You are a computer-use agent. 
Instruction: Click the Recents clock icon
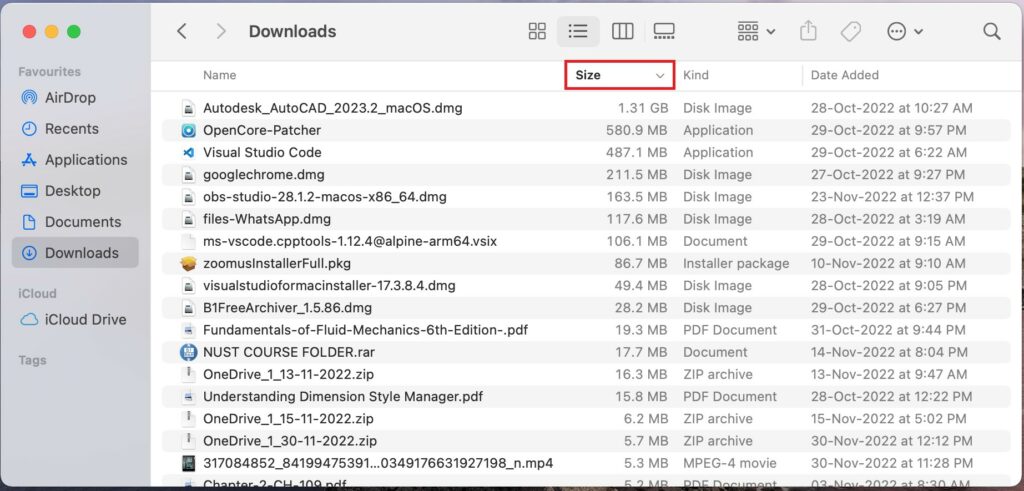(29, 129)
